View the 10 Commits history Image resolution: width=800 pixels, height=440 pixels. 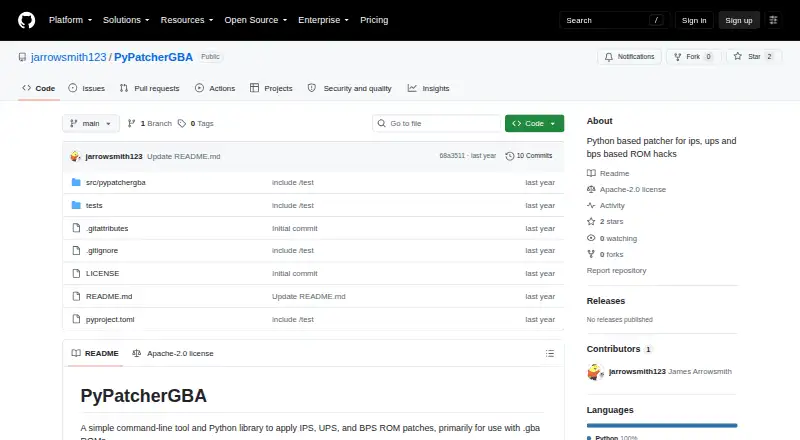coord(529,156)
